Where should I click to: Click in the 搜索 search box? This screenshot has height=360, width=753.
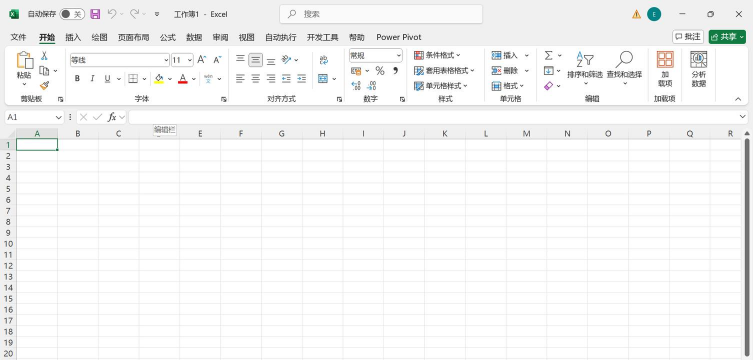[381, 14]
